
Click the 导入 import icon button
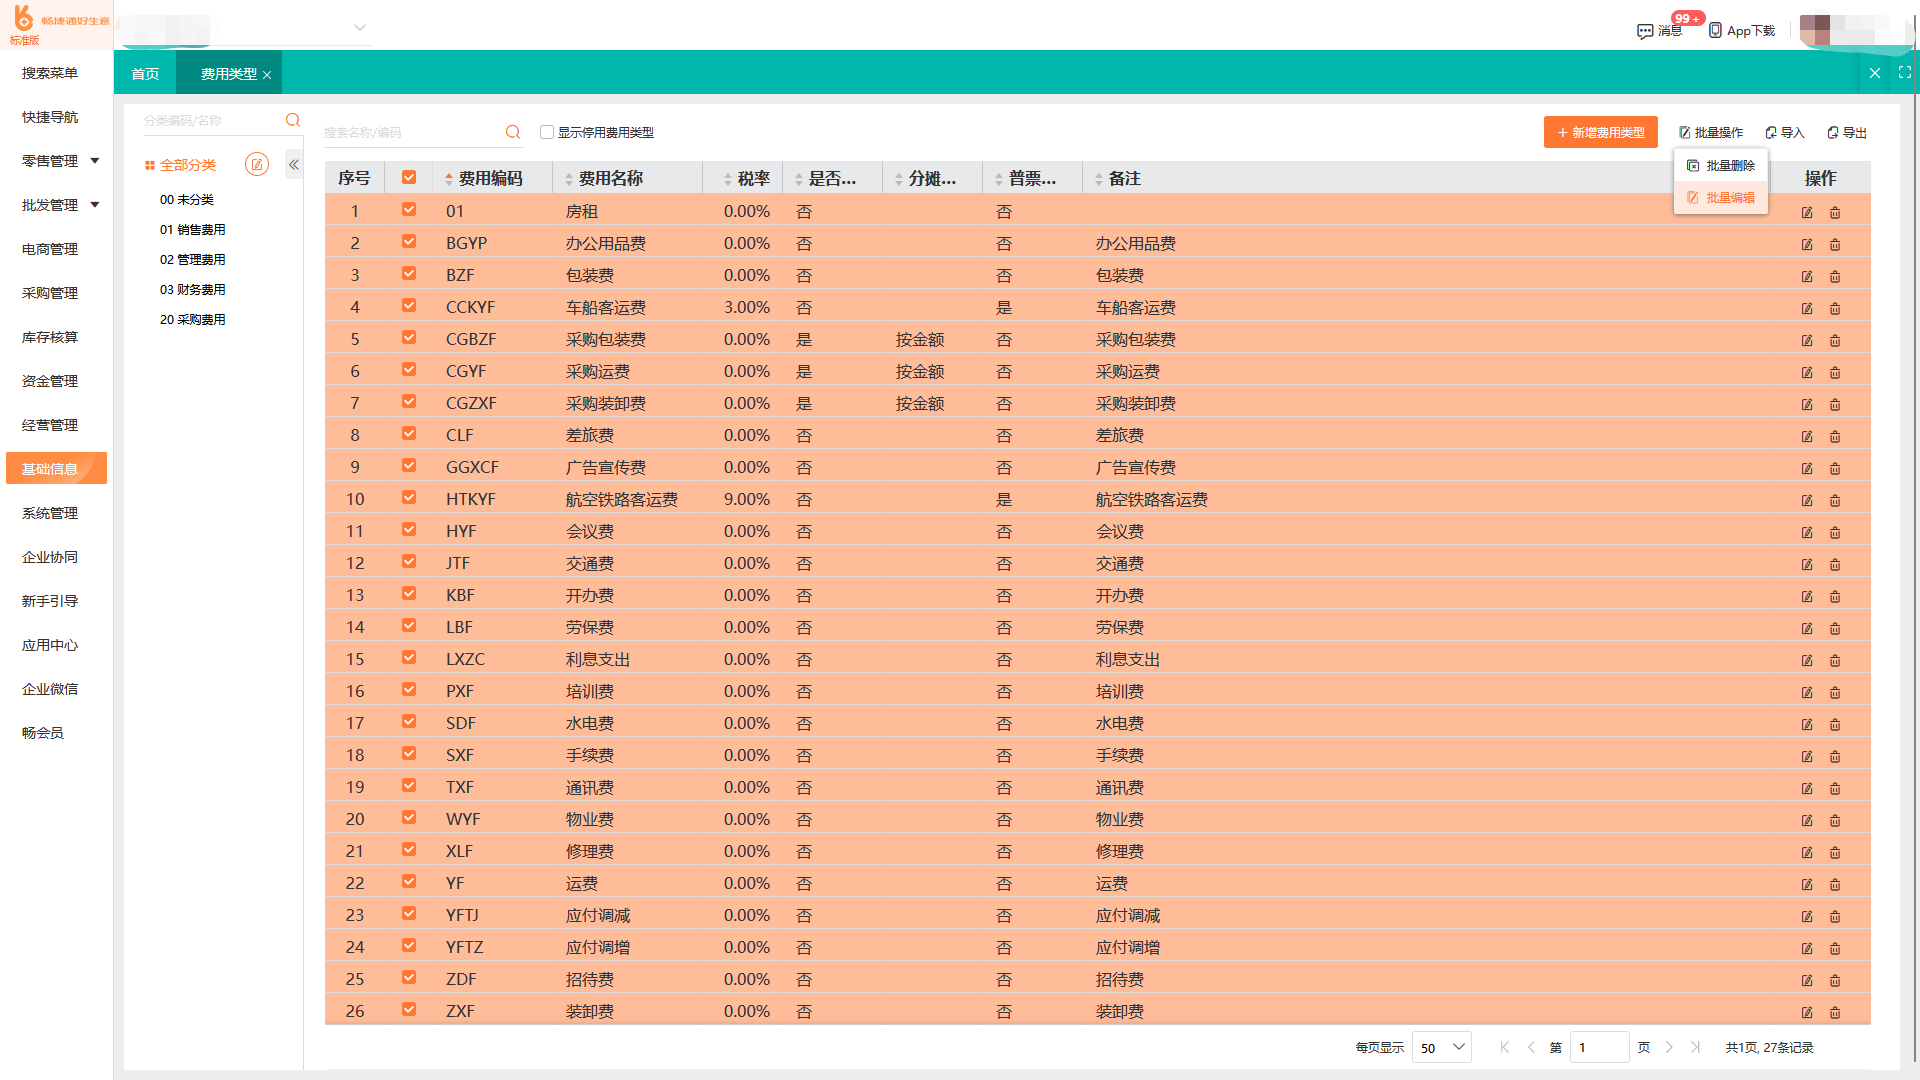coord(1788,131)
